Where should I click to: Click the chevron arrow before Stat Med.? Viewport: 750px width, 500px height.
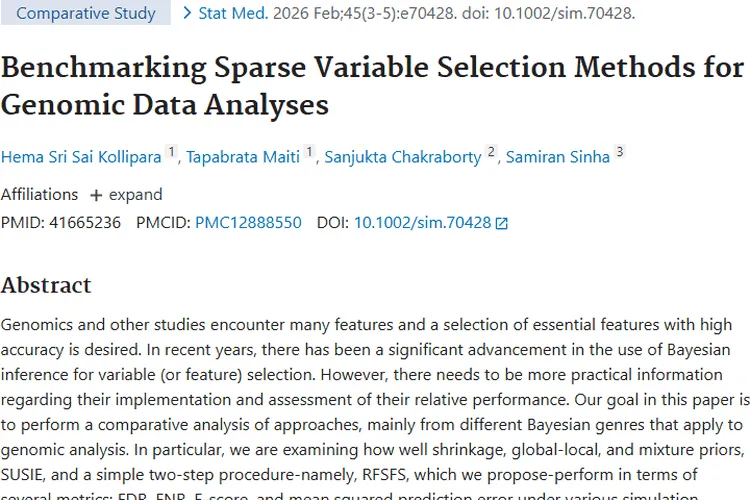pos(188,13)
